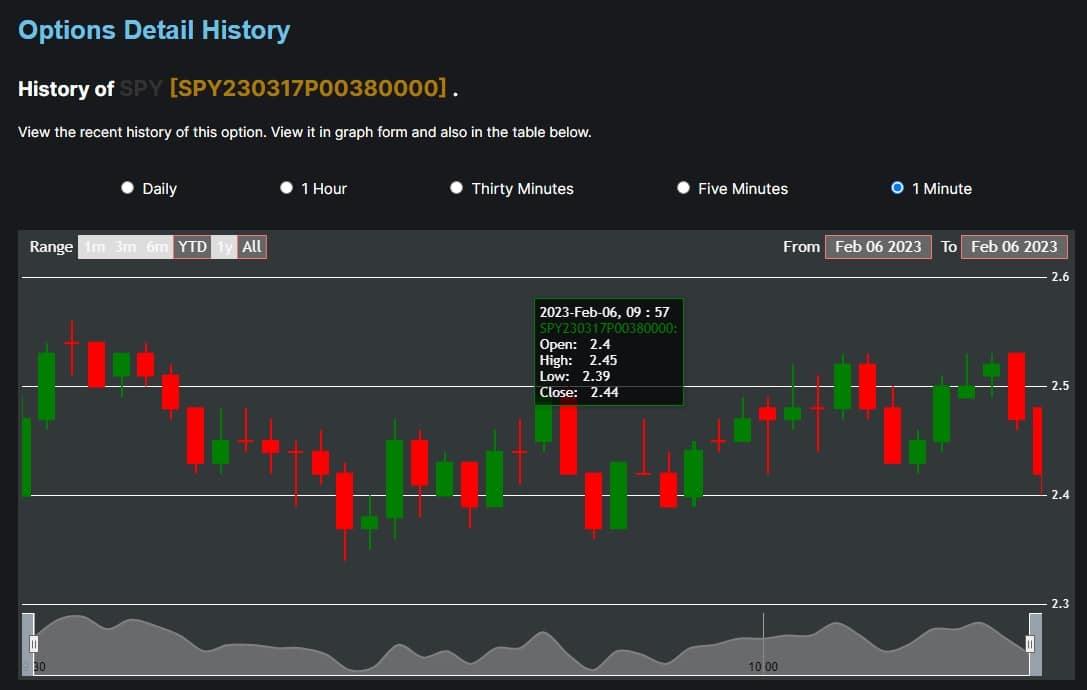Set range to YTD

(192, 247)
